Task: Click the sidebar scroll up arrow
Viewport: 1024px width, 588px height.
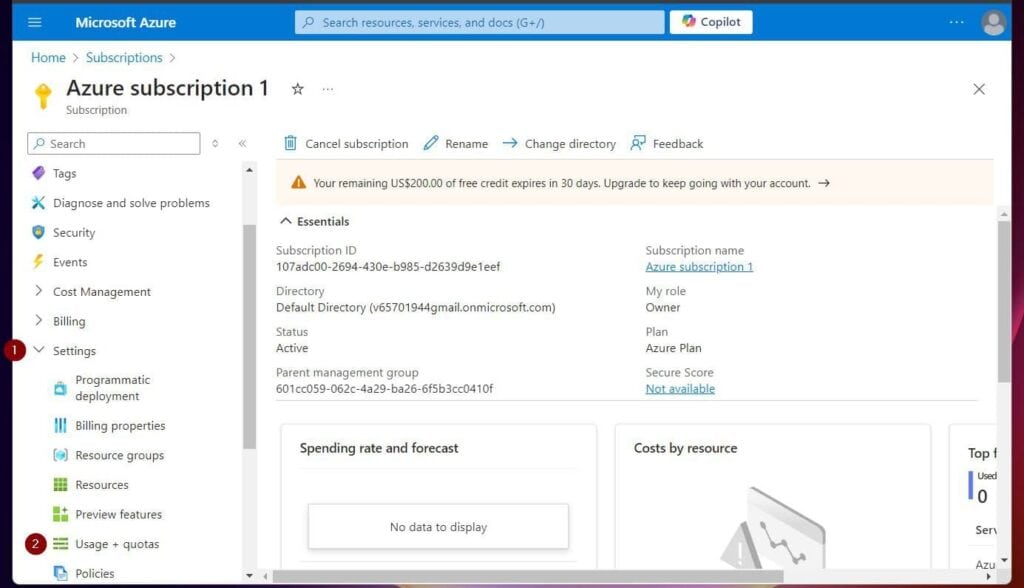Action: point(249,170)
